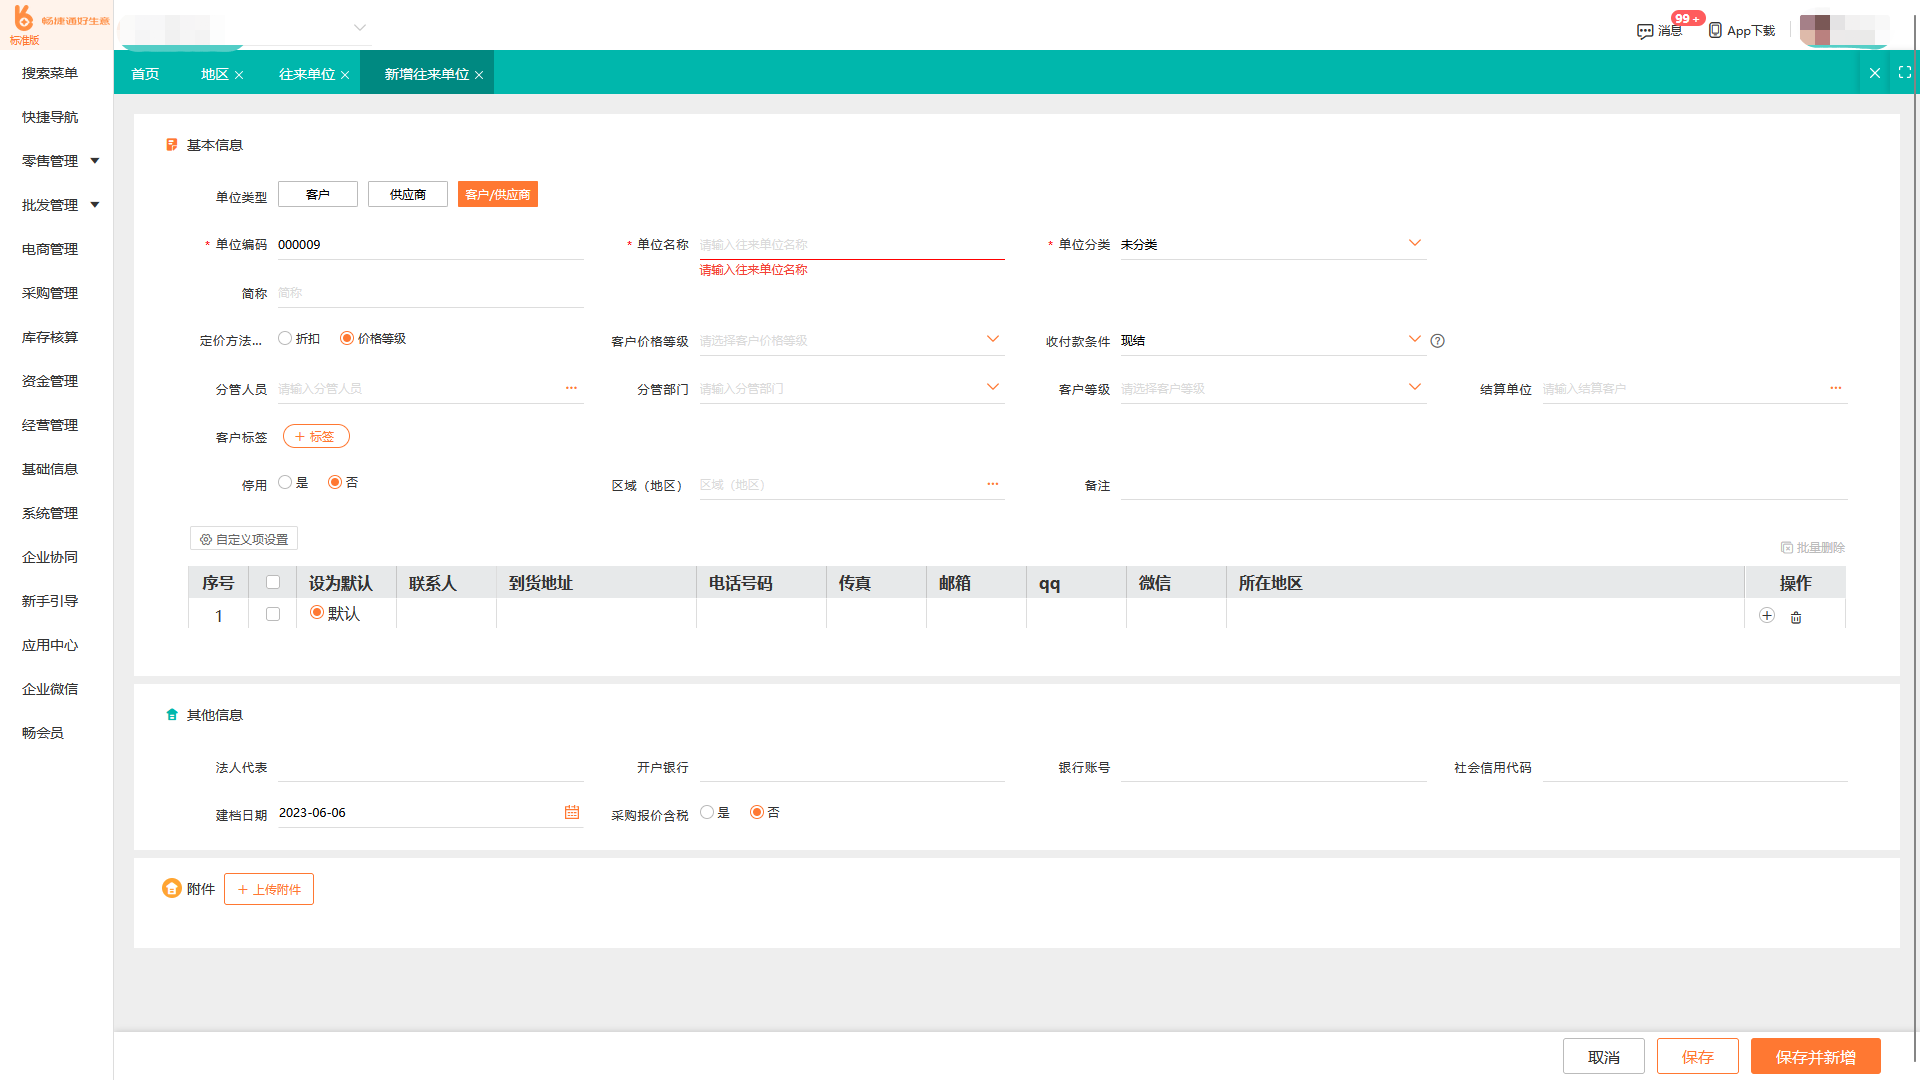1920x1080 pixels.
Task: Click the 分管人员 selector dots icon
Action: 572,388
